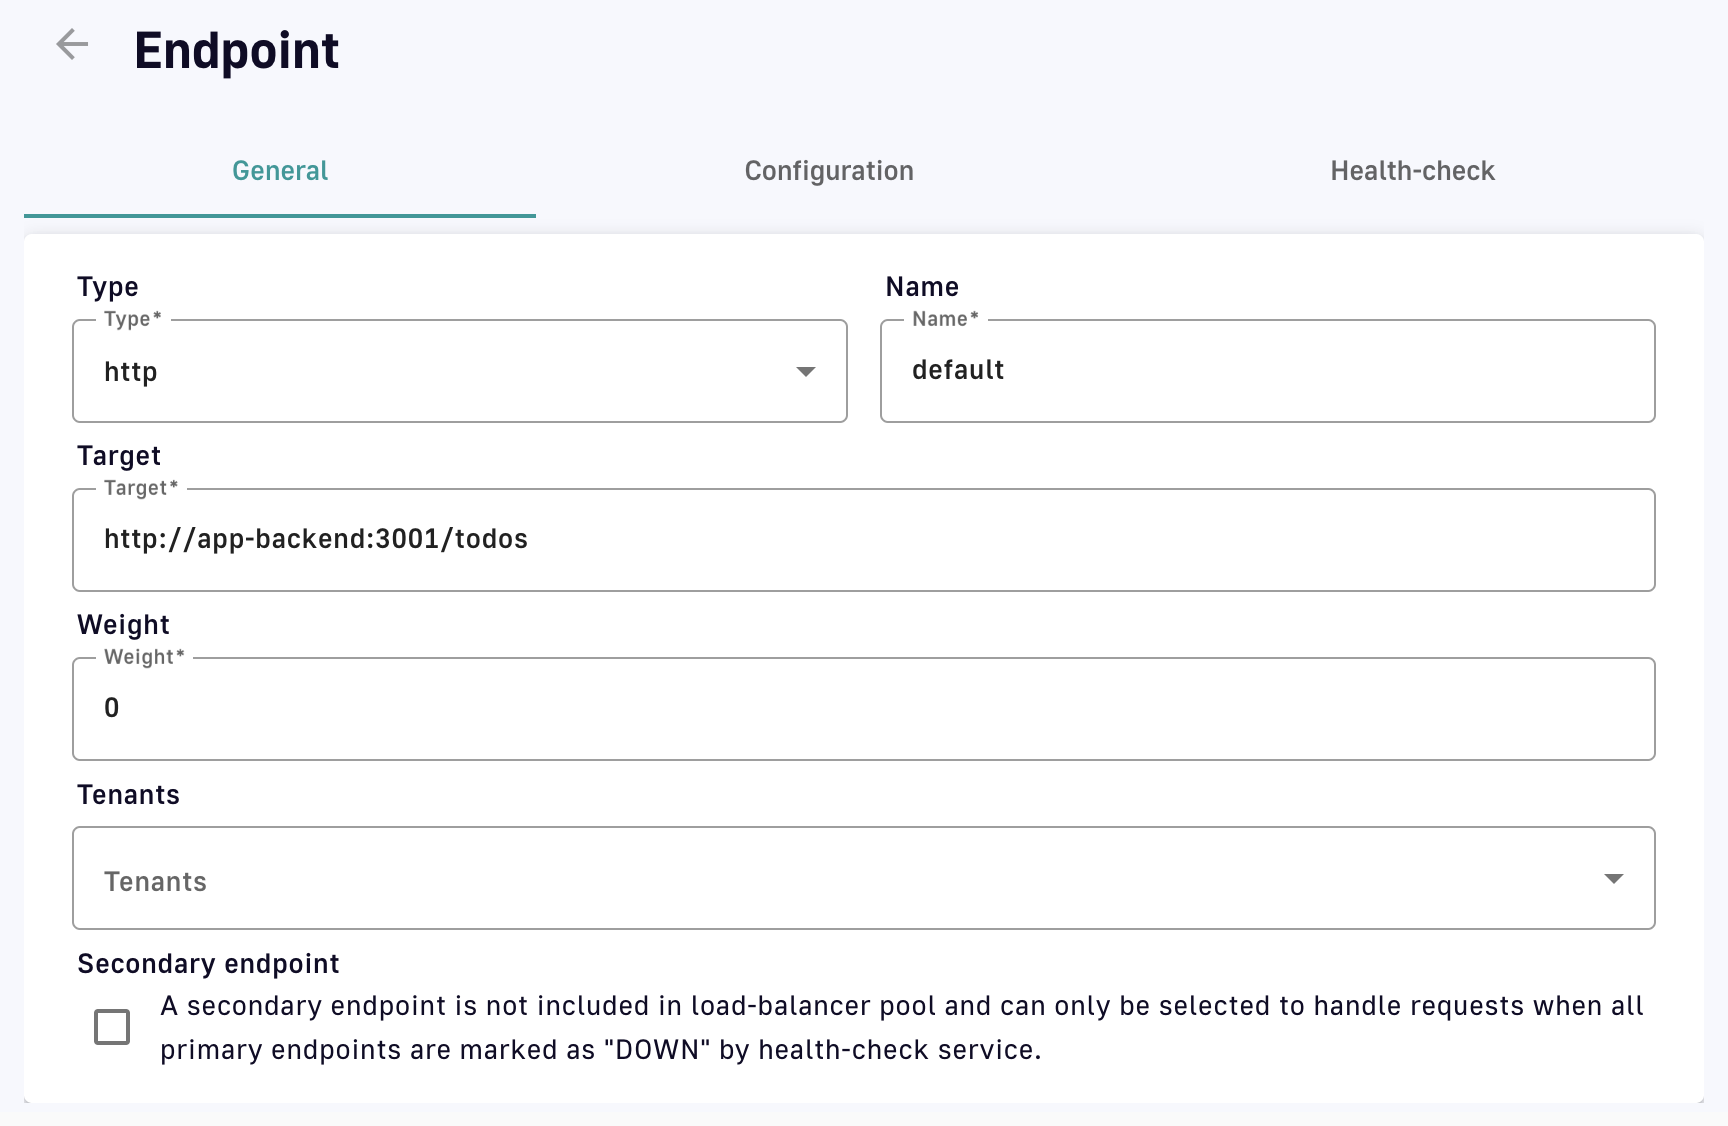Image resolution: width=1728 pixels, height=1126 pixels.
Task: Select the Weight input with value 0
Action: [862, 709]
